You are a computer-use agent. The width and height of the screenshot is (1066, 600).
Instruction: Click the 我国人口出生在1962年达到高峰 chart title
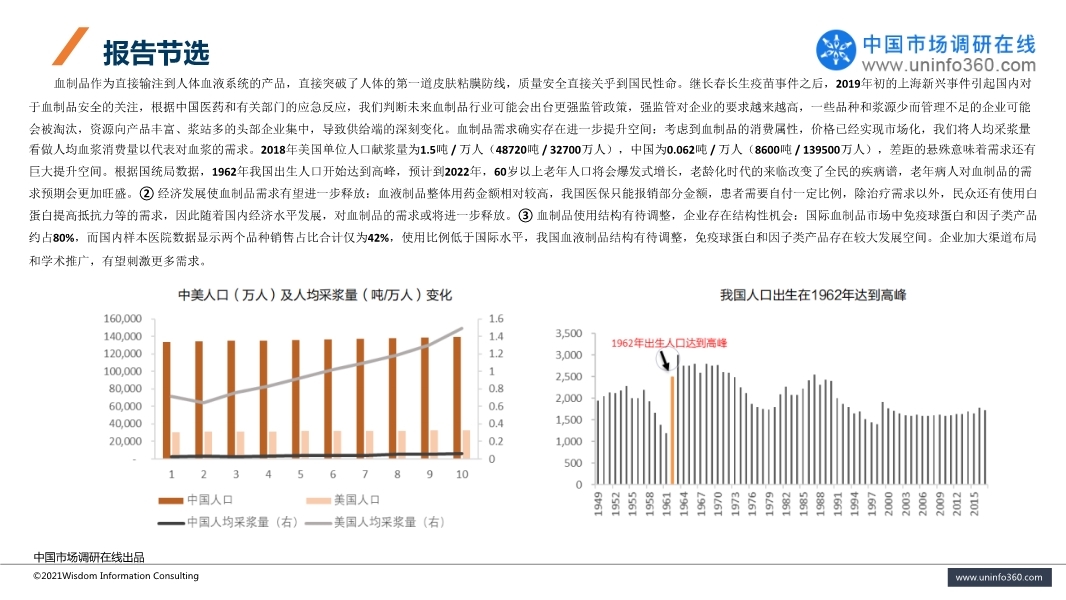[812, 295]
